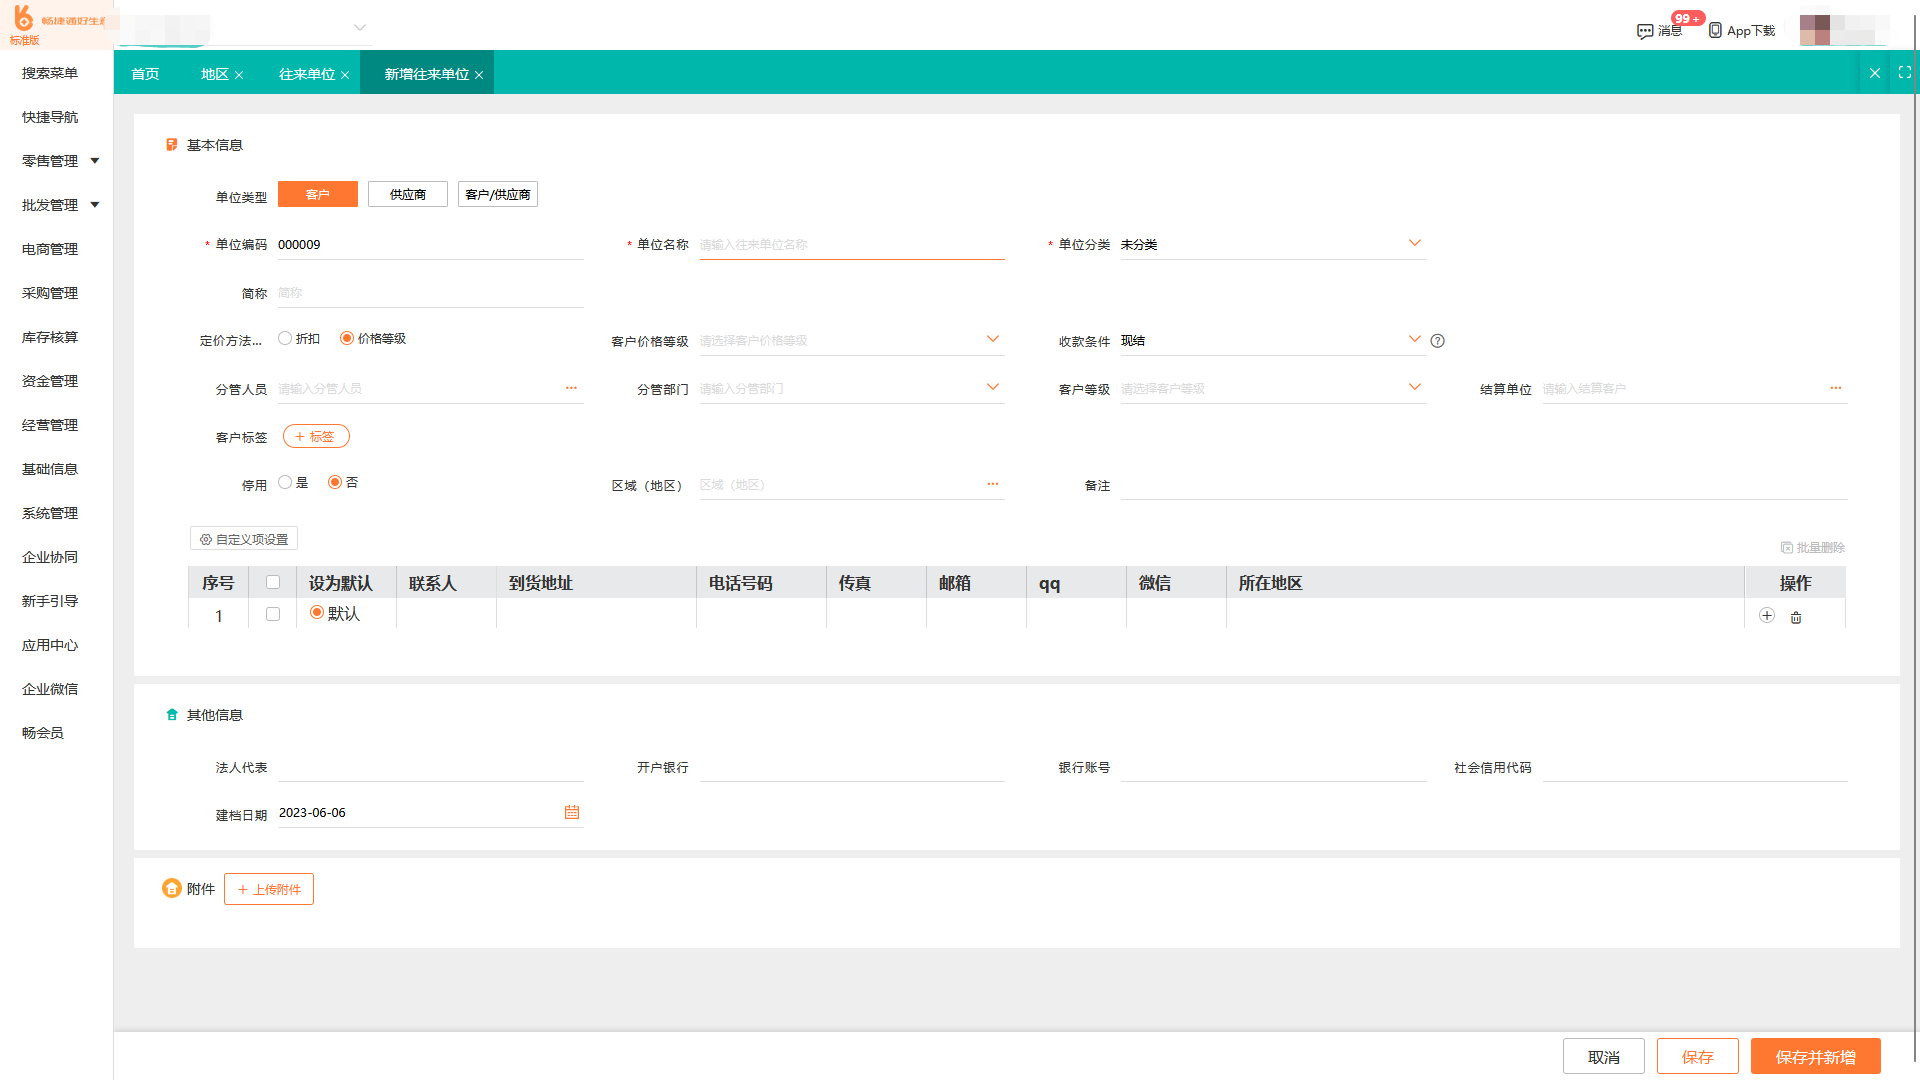Click the 客户/供应商 unit type icon
Screen dimensions: 1920x1080
[497, 194]
